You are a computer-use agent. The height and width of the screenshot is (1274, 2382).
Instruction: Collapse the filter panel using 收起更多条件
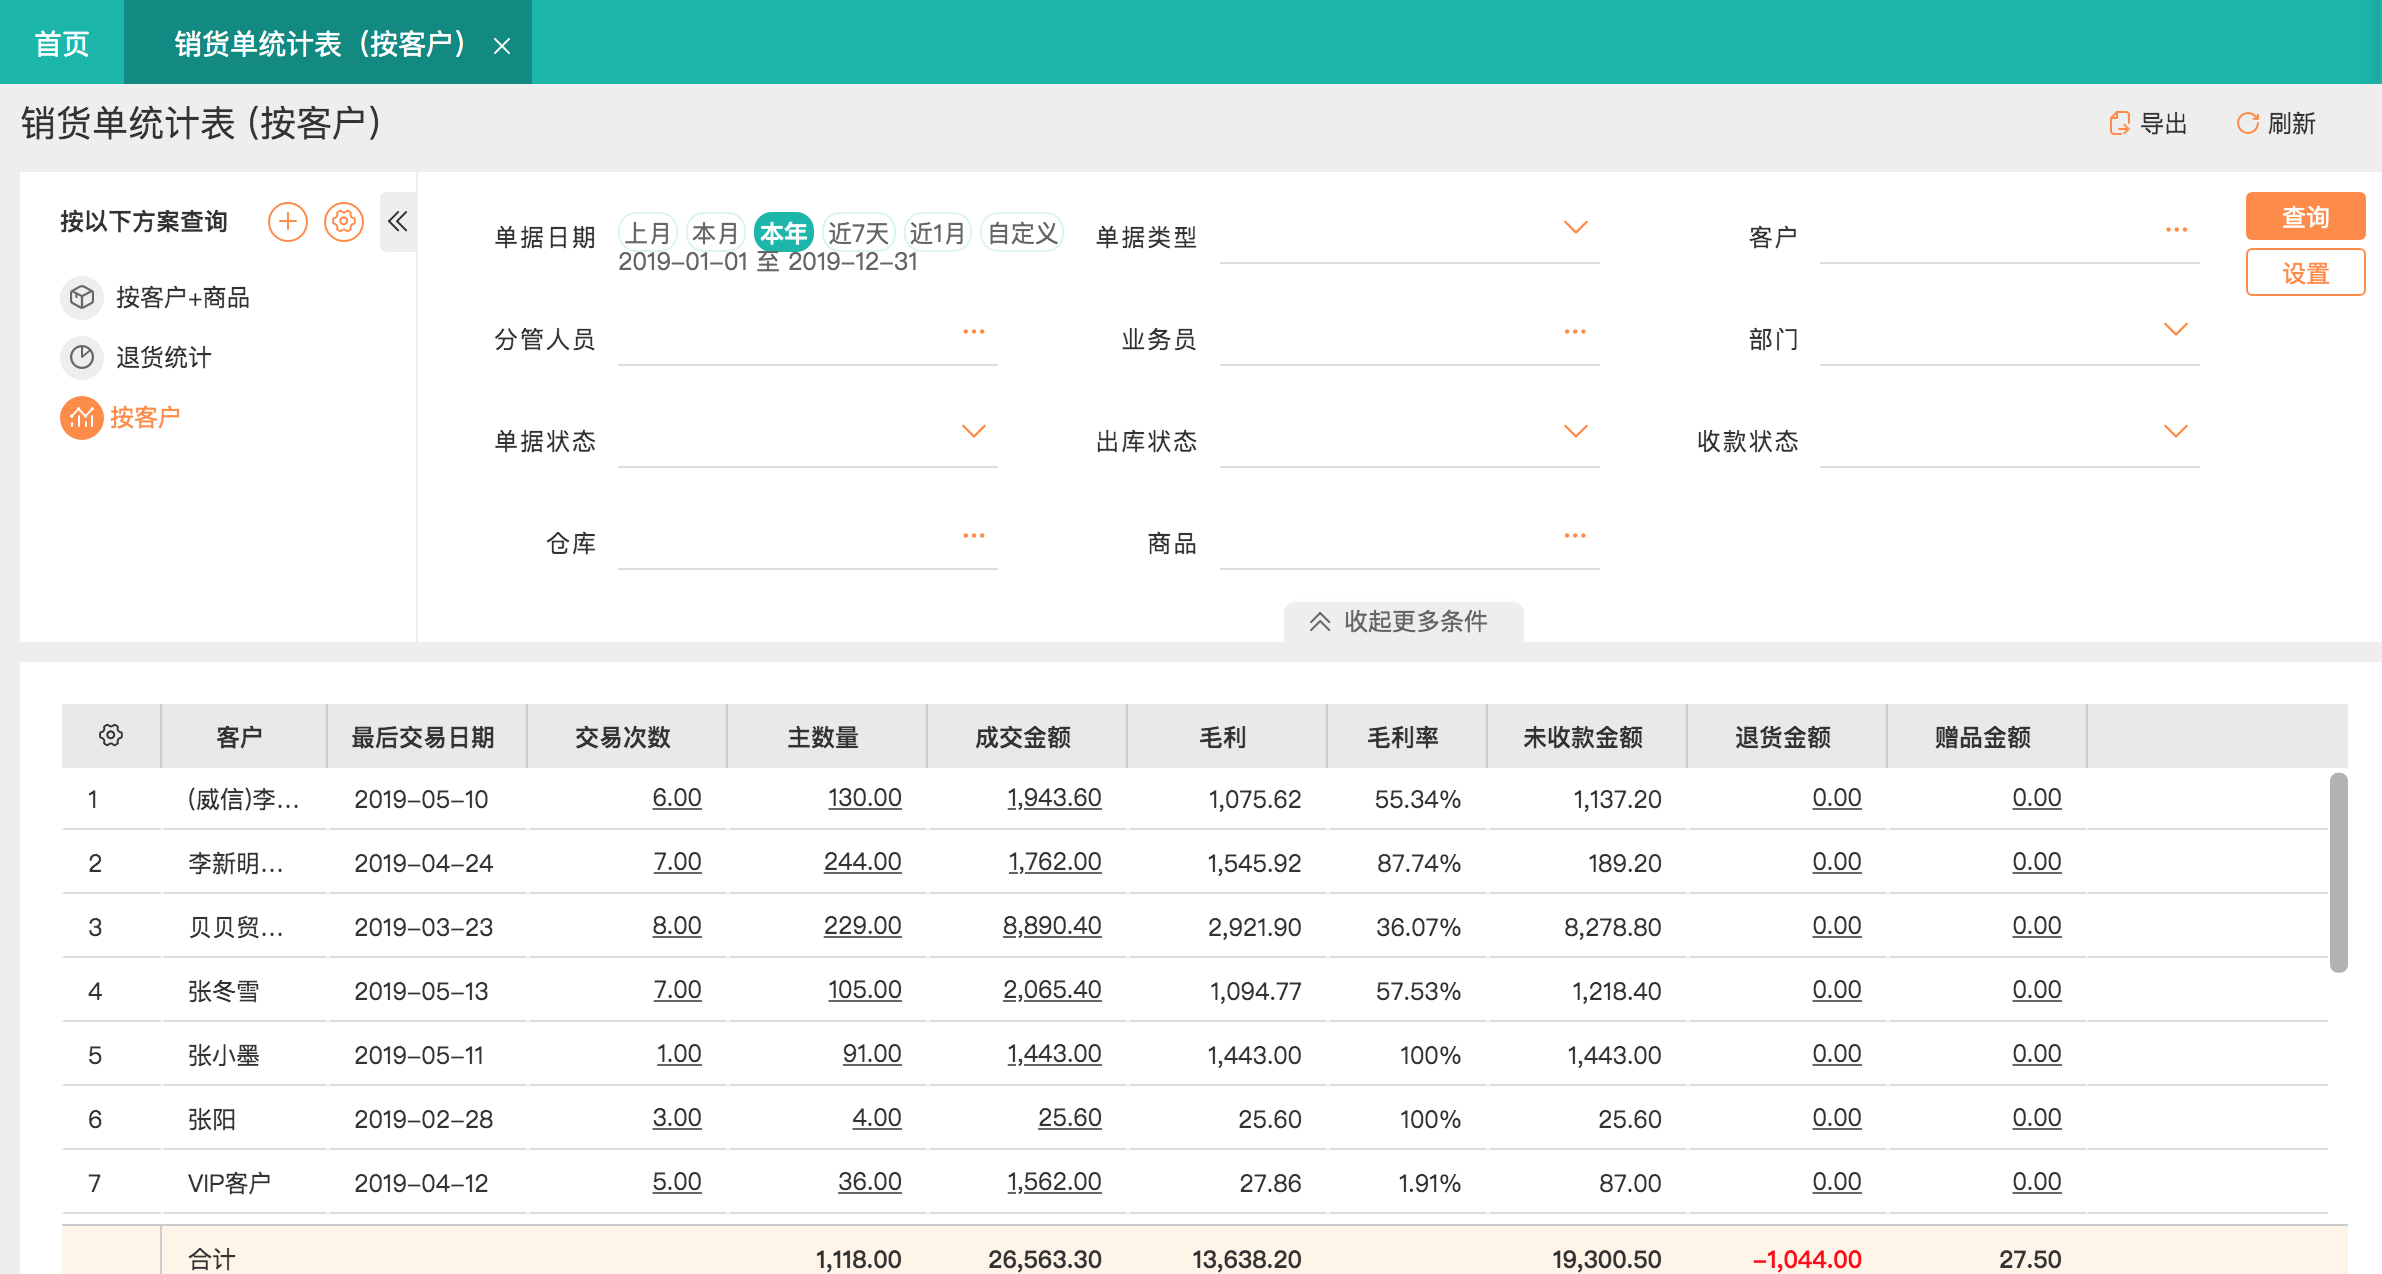point(1394,619)
